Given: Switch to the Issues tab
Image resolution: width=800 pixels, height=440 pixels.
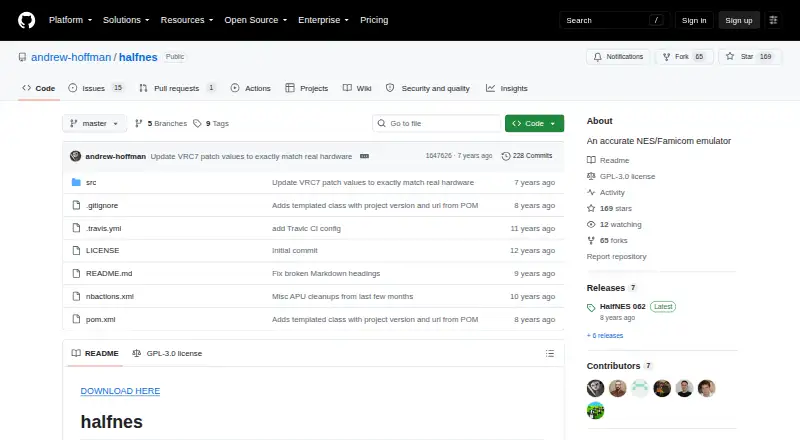Looking at the screenshot, I should (95, 88).
